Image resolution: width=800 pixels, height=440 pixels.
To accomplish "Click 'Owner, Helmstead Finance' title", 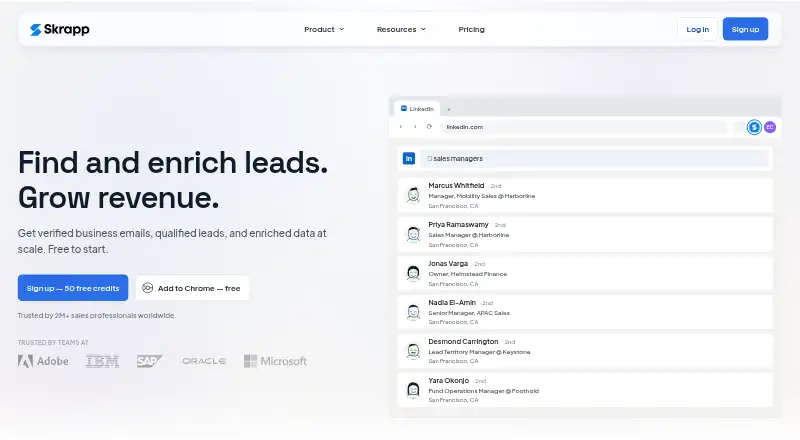I will point(468,274).
